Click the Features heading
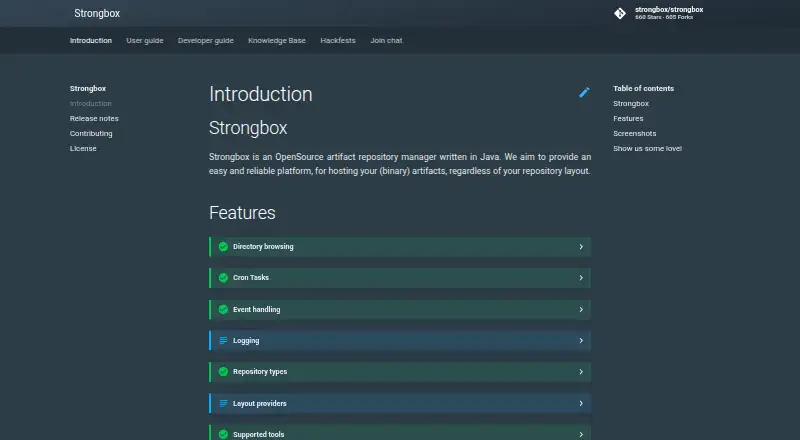This screenshot has height=440, width=800. 242,213
